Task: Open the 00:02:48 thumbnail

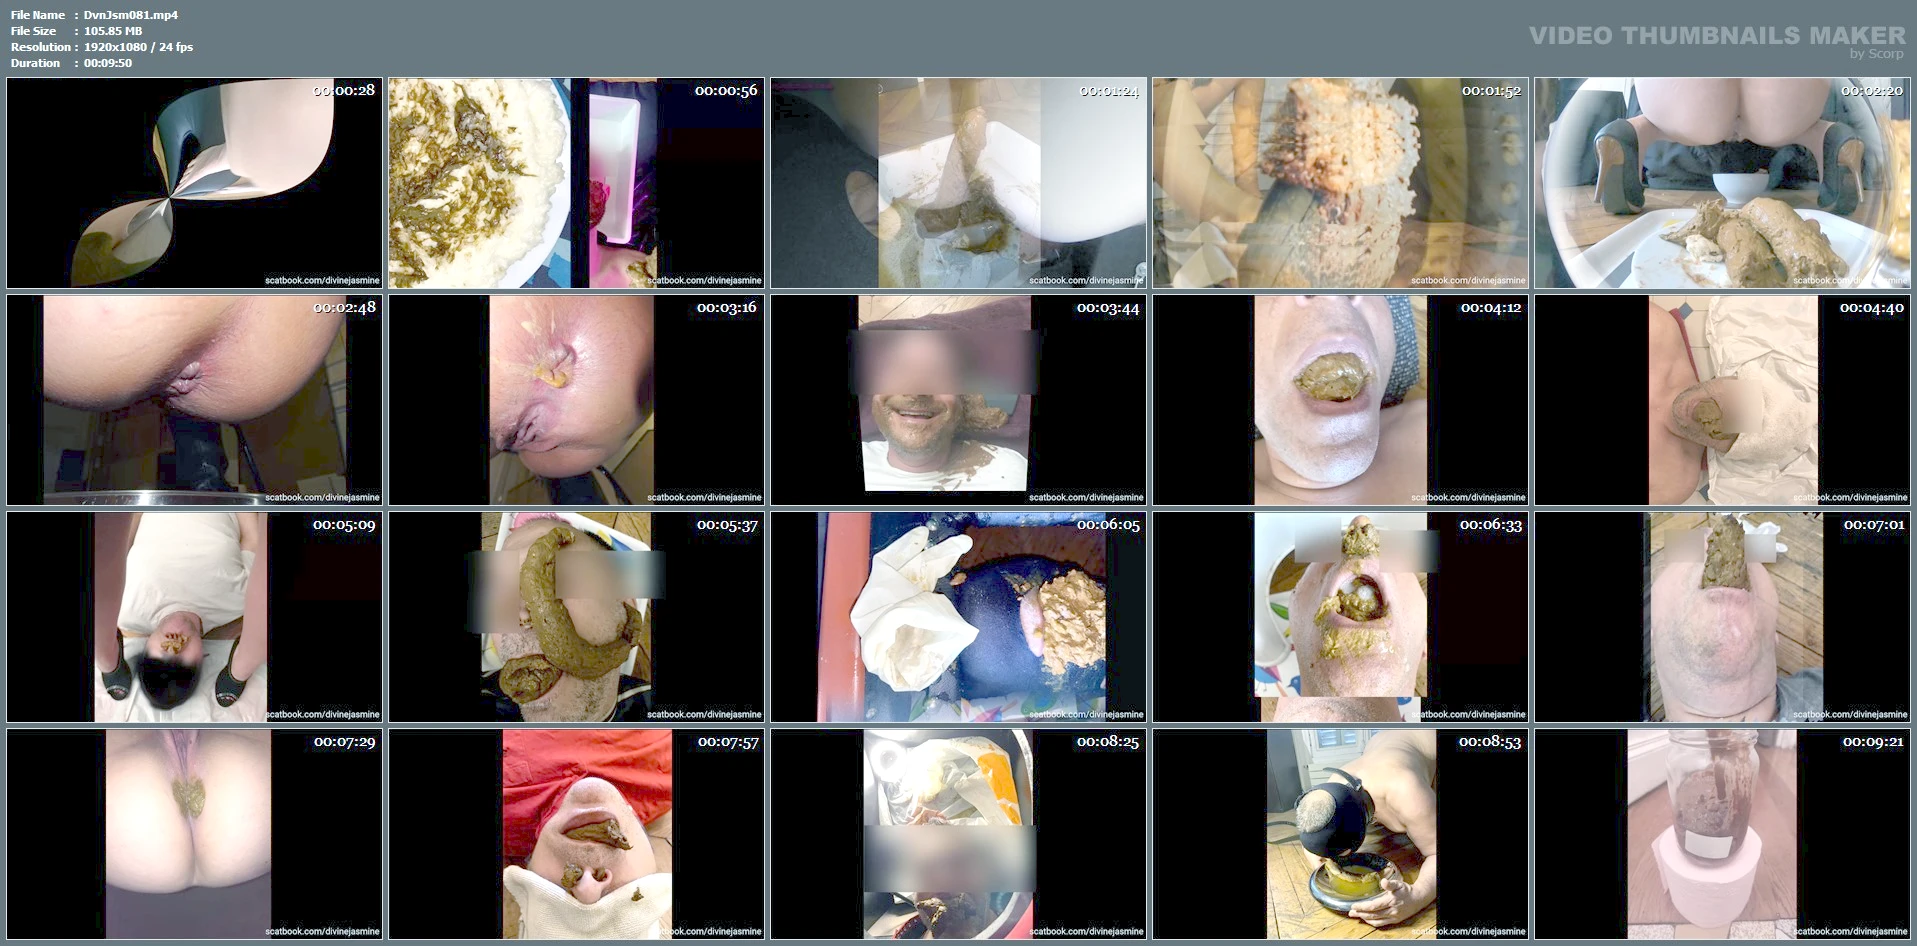Action: click(x=194, y=400)
